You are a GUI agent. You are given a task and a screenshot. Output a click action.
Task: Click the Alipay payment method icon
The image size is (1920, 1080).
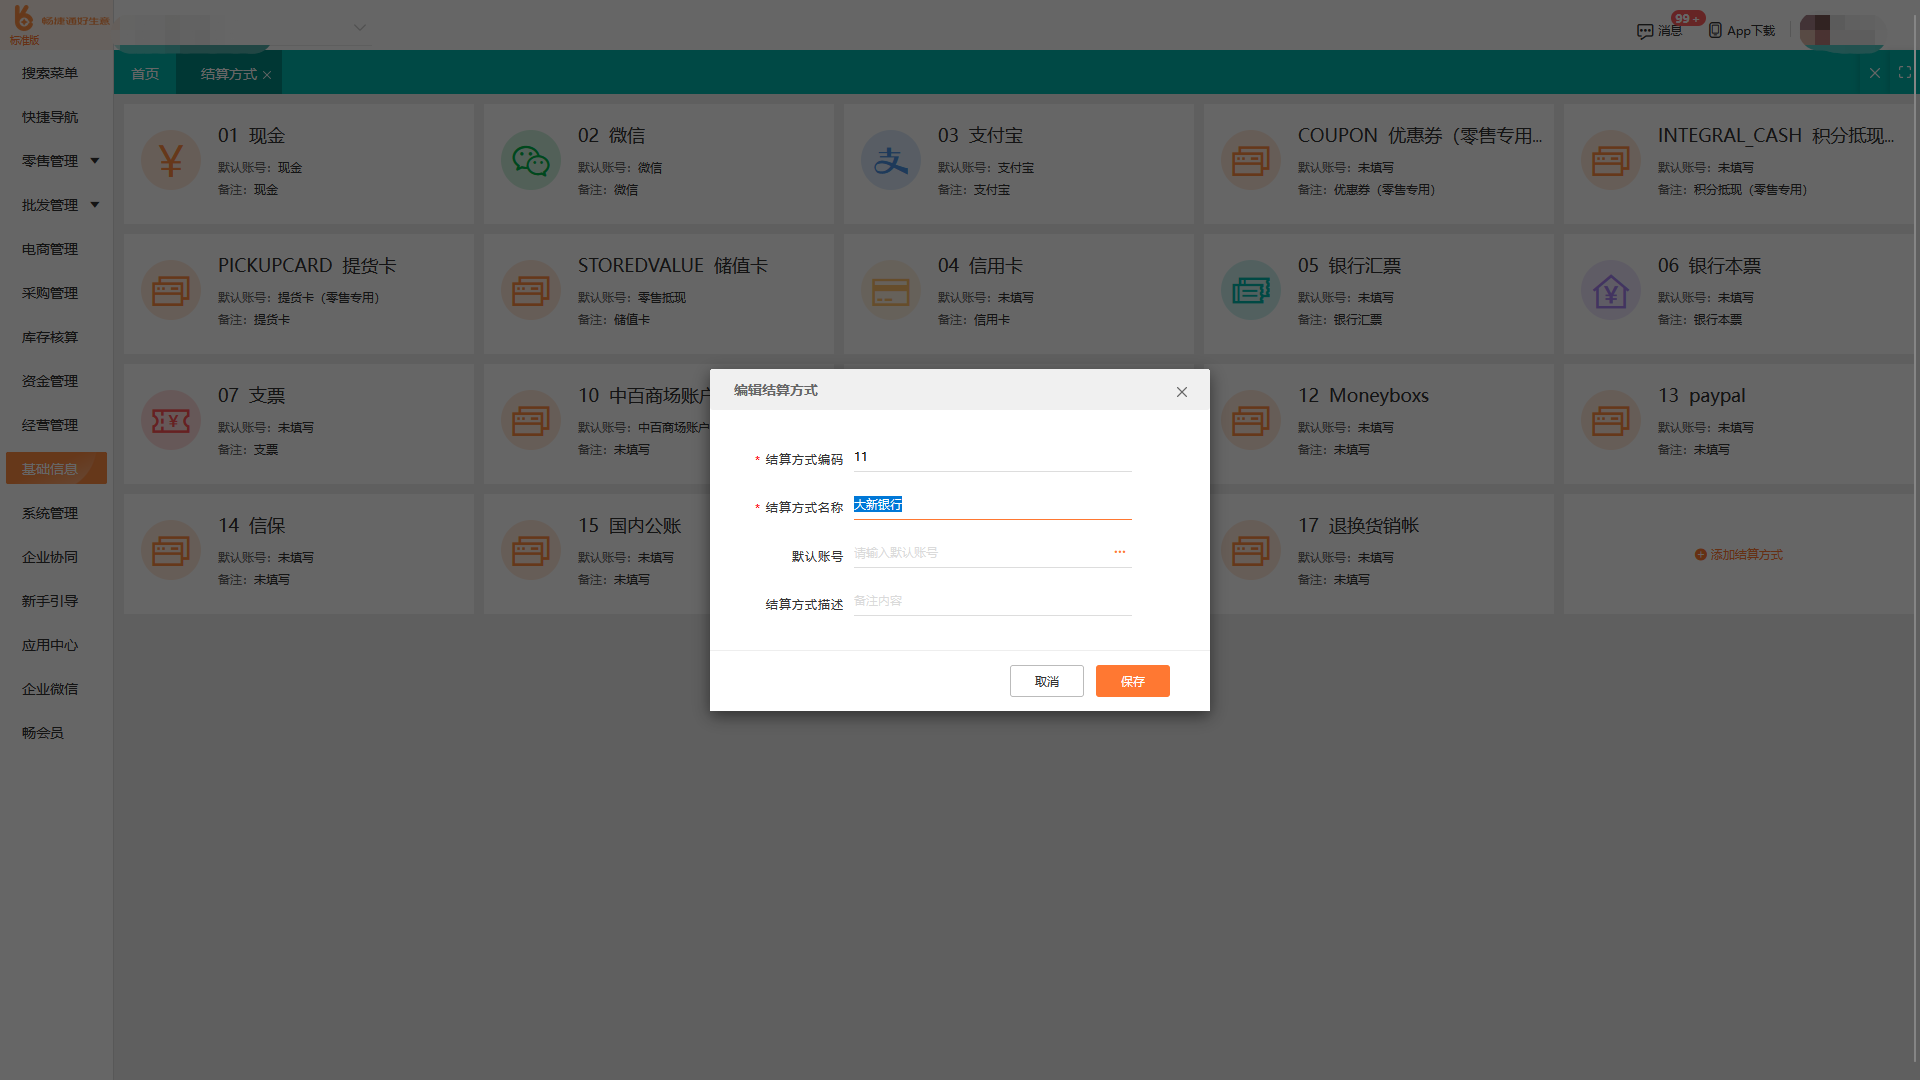889,160
